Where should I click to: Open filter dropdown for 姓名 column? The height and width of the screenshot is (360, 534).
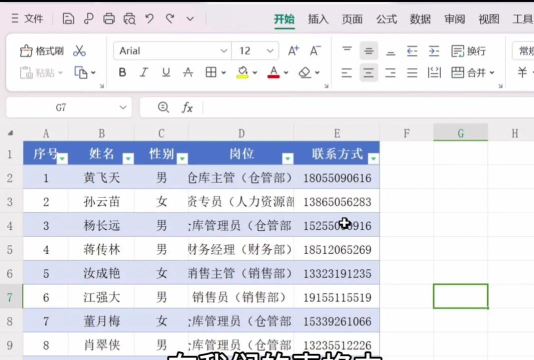click(128, 159)
